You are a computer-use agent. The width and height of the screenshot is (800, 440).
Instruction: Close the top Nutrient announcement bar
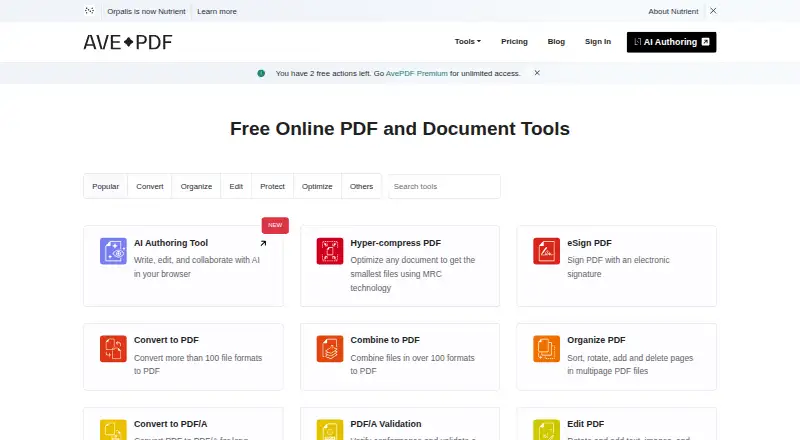713,11
